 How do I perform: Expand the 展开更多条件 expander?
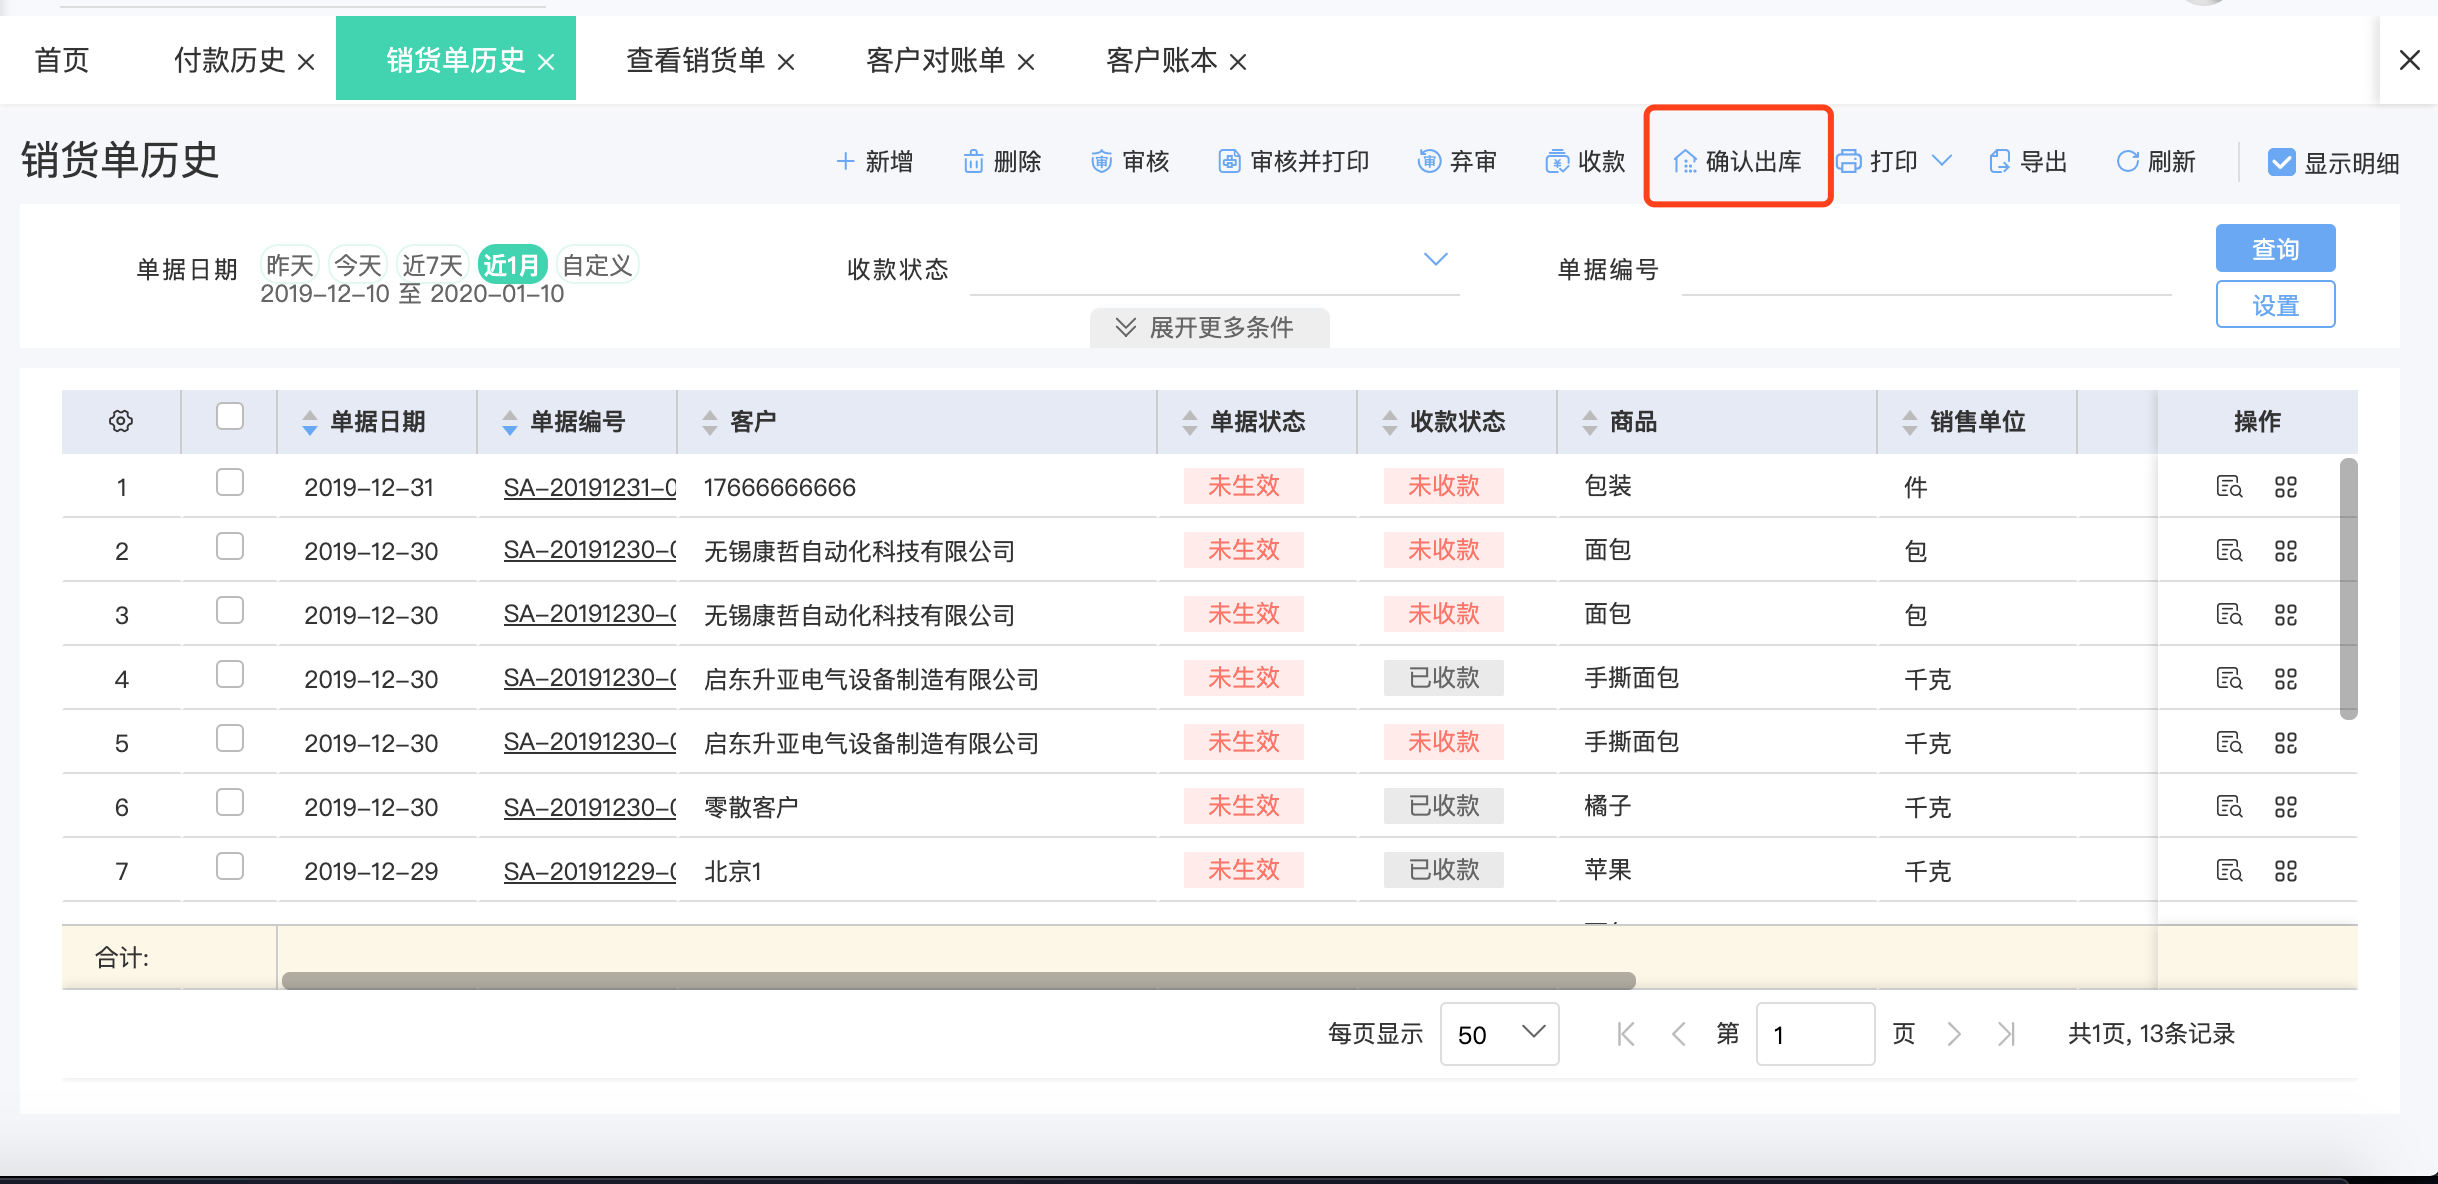point(1217,327)
